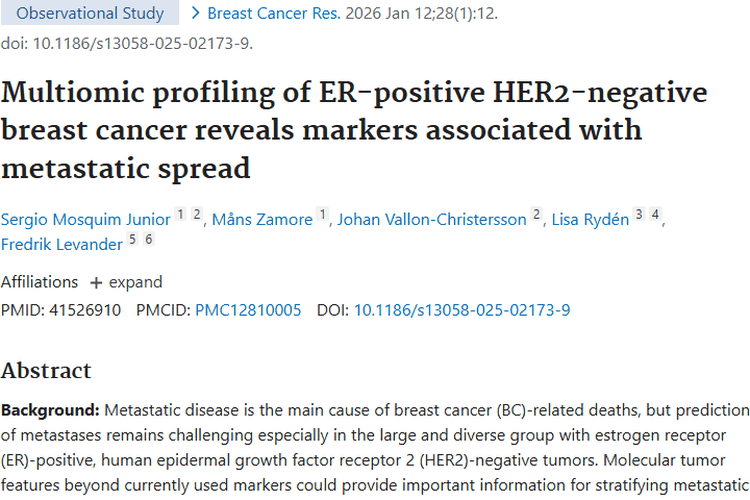
Task: Follow the DOI 10.1186/s13058-025-02173-9 link
Action: point(462,310)
